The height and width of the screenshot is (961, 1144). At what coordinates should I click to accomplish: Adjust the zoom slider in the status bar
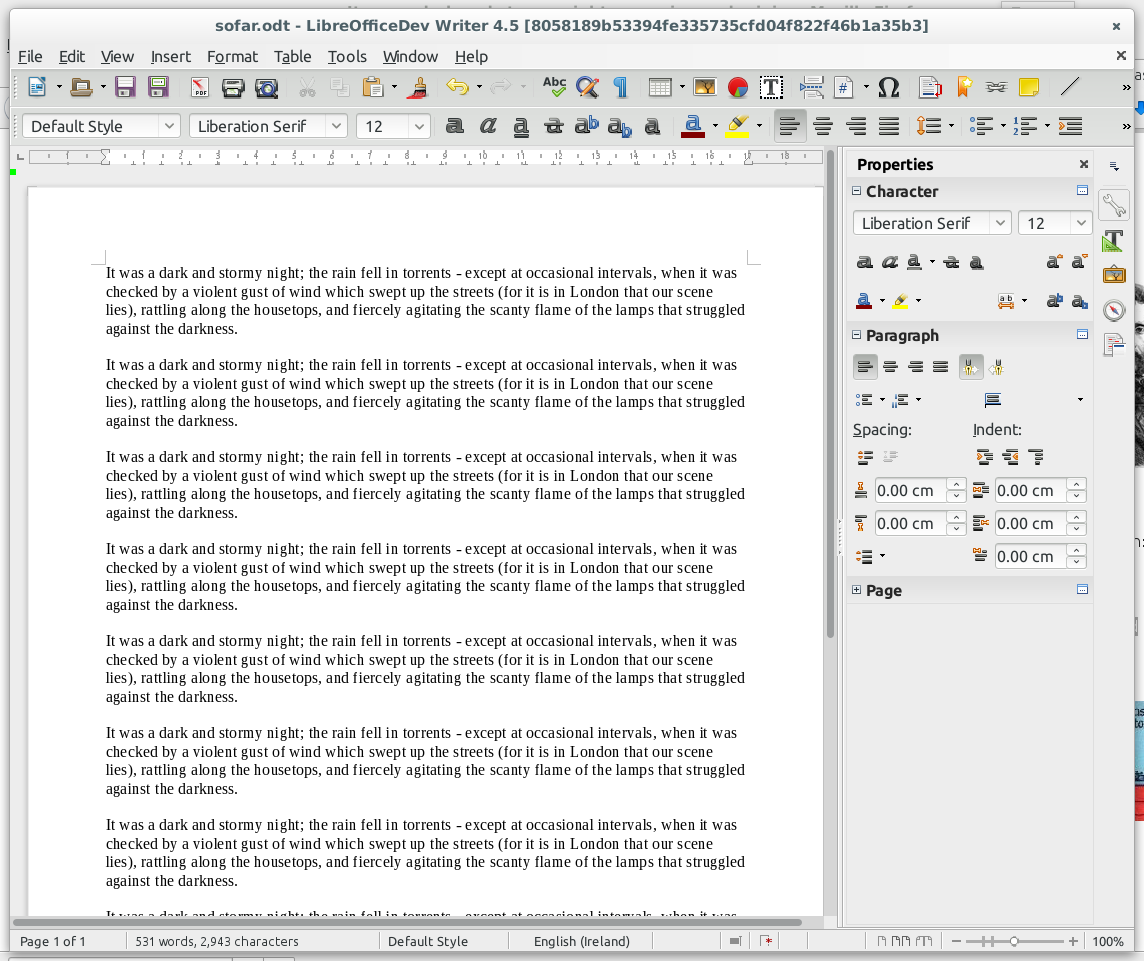1014,941
